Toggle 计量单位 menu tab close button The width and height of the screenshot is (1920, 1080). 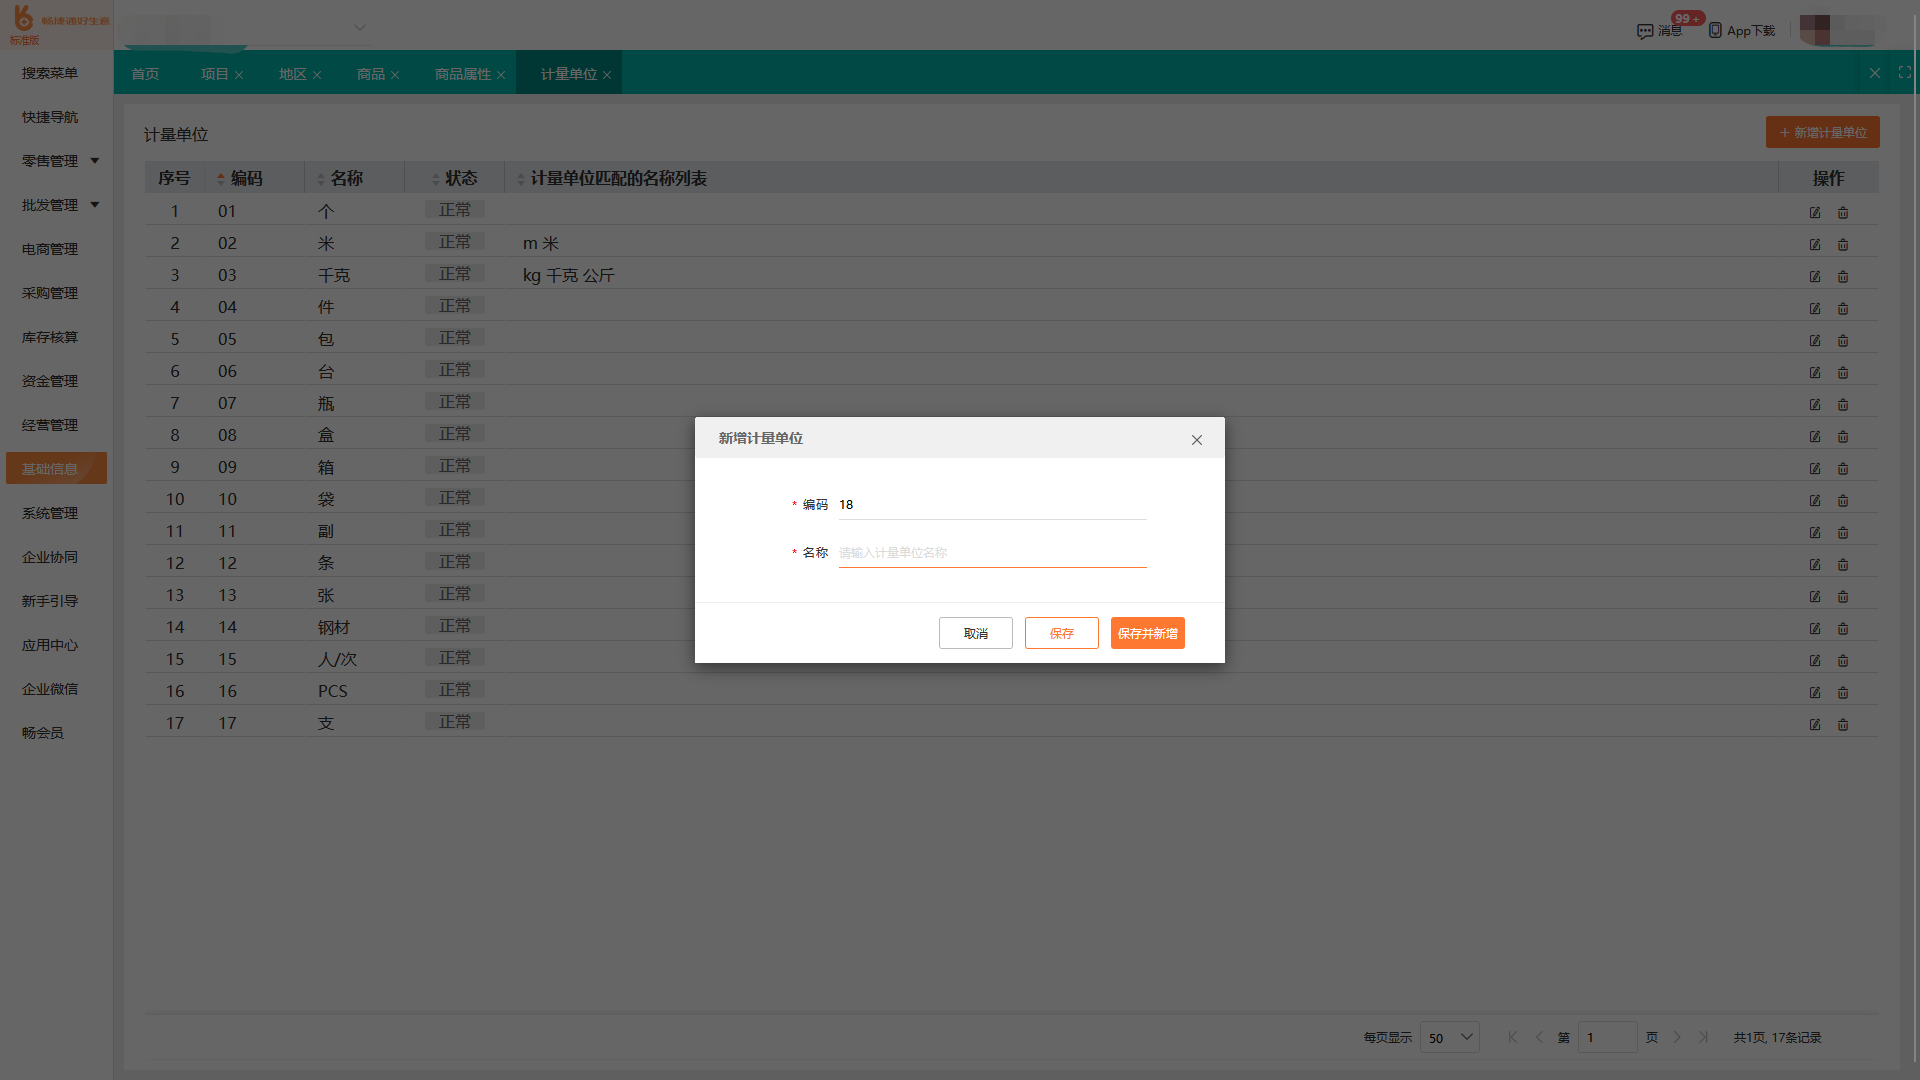coord(608,75)
